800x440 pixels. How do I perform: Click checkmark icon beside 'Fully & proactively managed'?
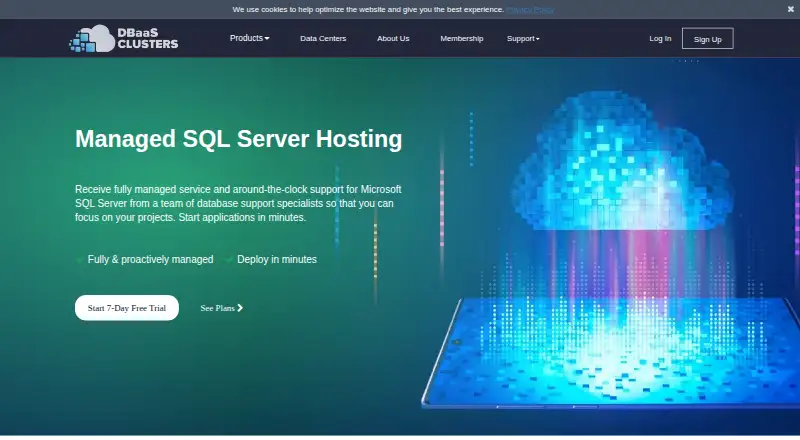point(80,260)
